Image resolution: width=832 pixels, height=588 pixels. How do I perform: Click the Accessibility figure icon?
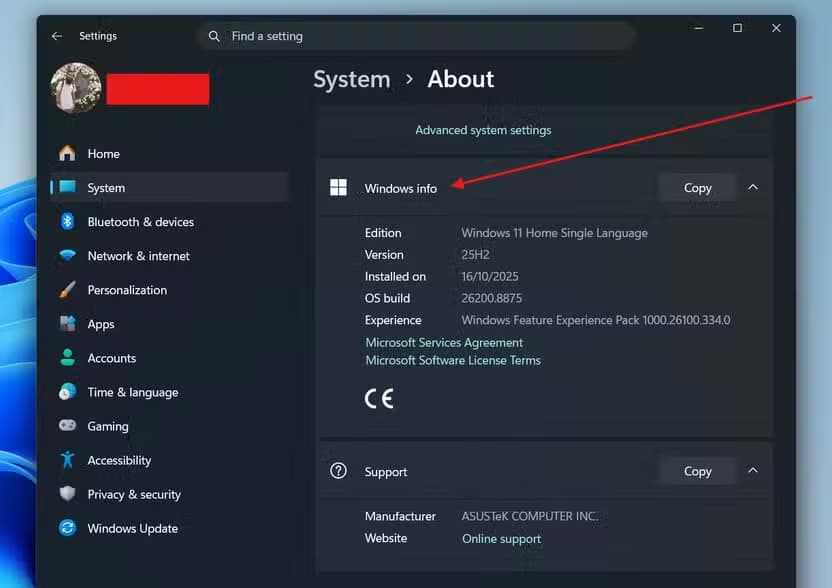click(67, 460)
